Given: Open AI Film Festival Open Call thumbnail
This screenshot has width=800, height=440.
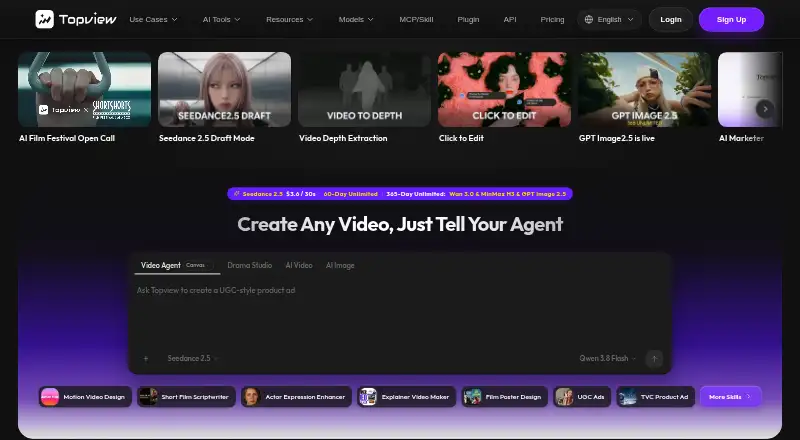Looking at the screenshot, I should tap(85, 89).
